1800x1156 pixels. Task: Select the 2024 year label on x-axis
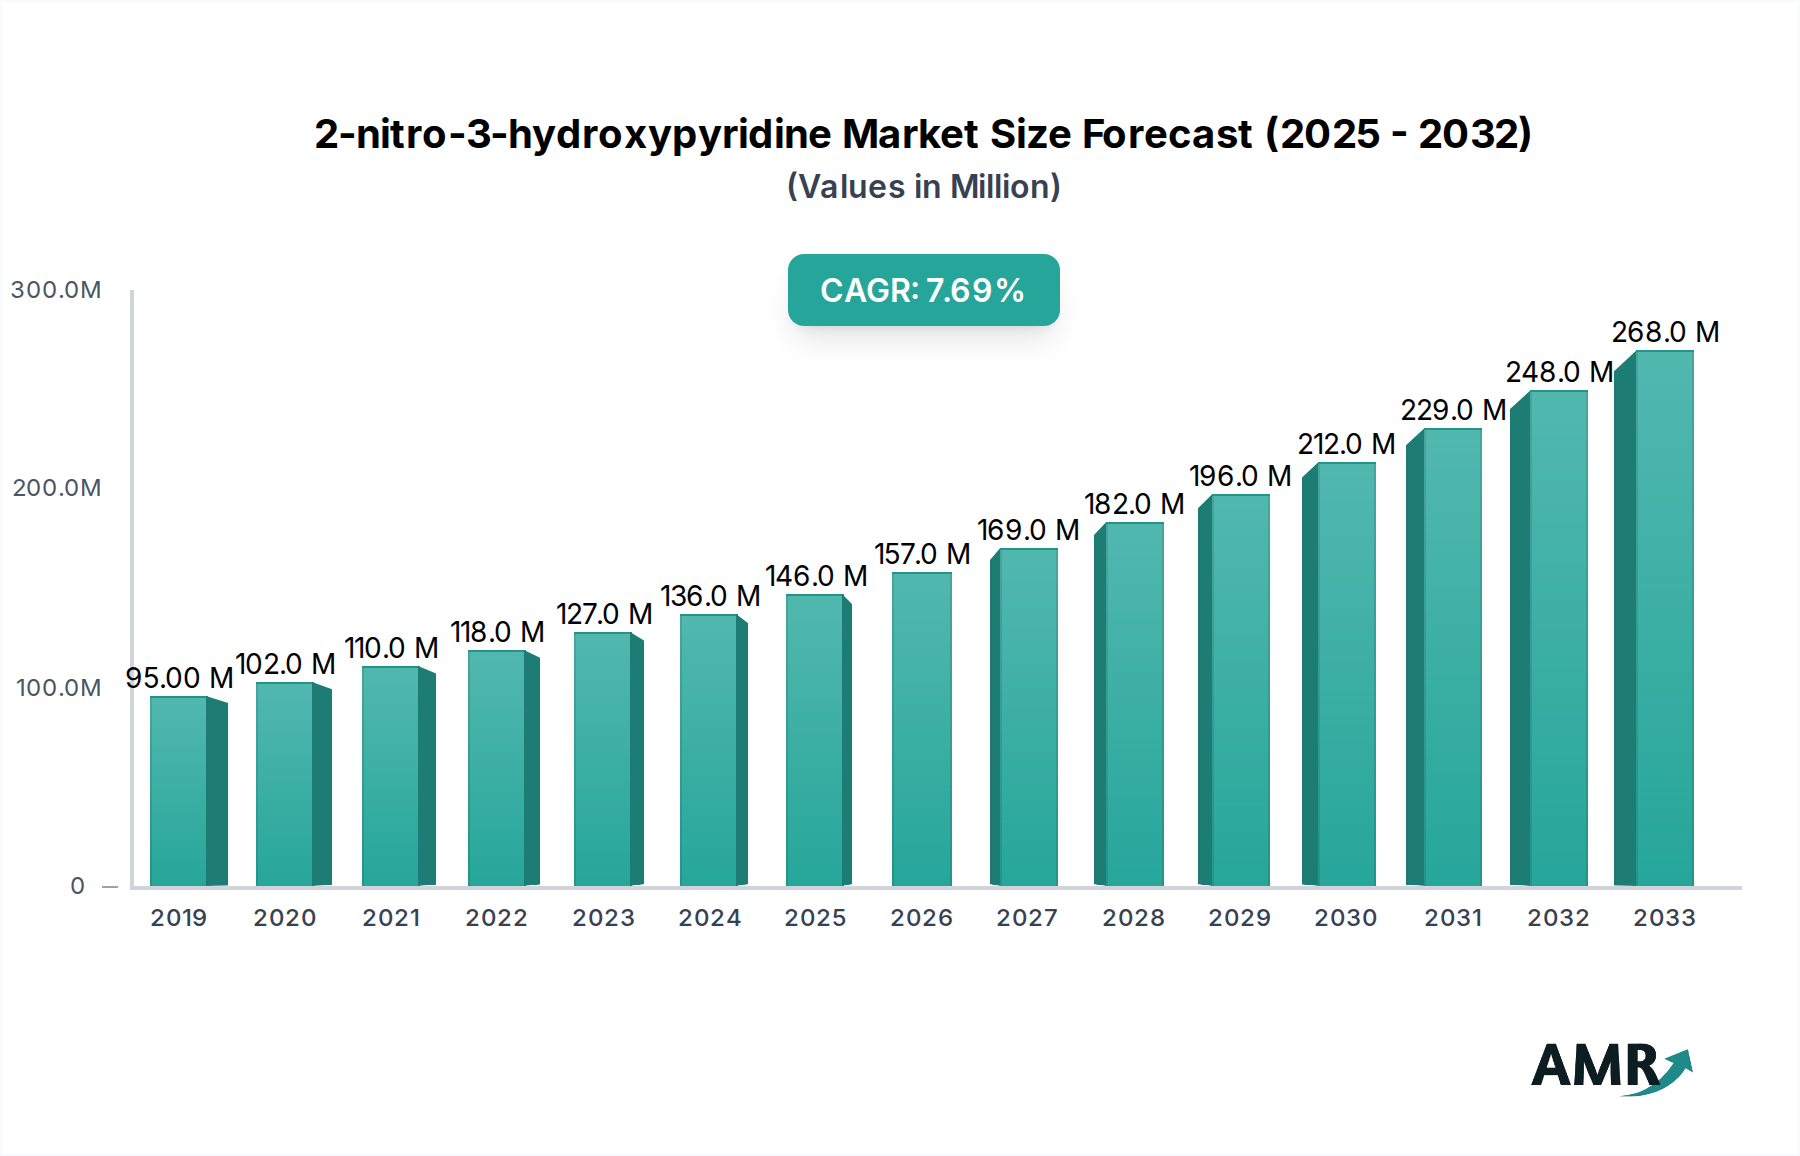tap(713, 916)
